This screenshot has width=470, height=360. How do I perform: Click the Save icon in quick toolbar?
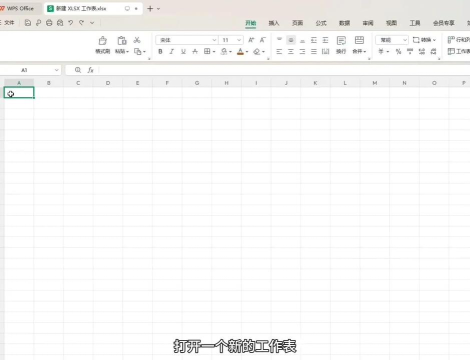[x=28, y=23]
